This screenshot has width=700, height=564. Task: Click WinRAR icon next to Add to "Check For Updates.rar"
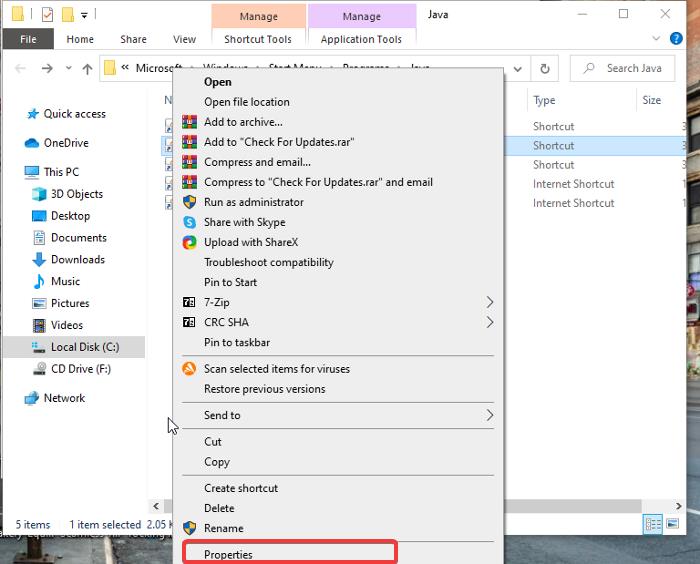(x=189, y=142)
